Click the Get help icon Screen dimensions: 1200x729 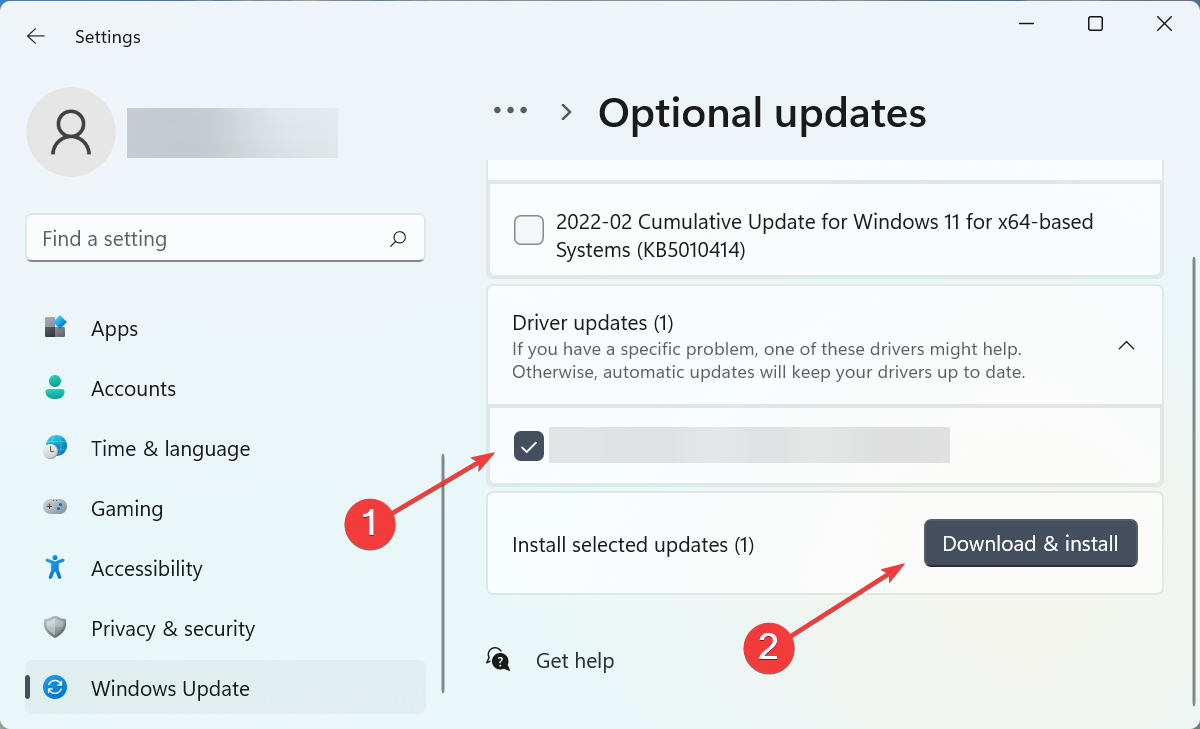coord(498,660)
